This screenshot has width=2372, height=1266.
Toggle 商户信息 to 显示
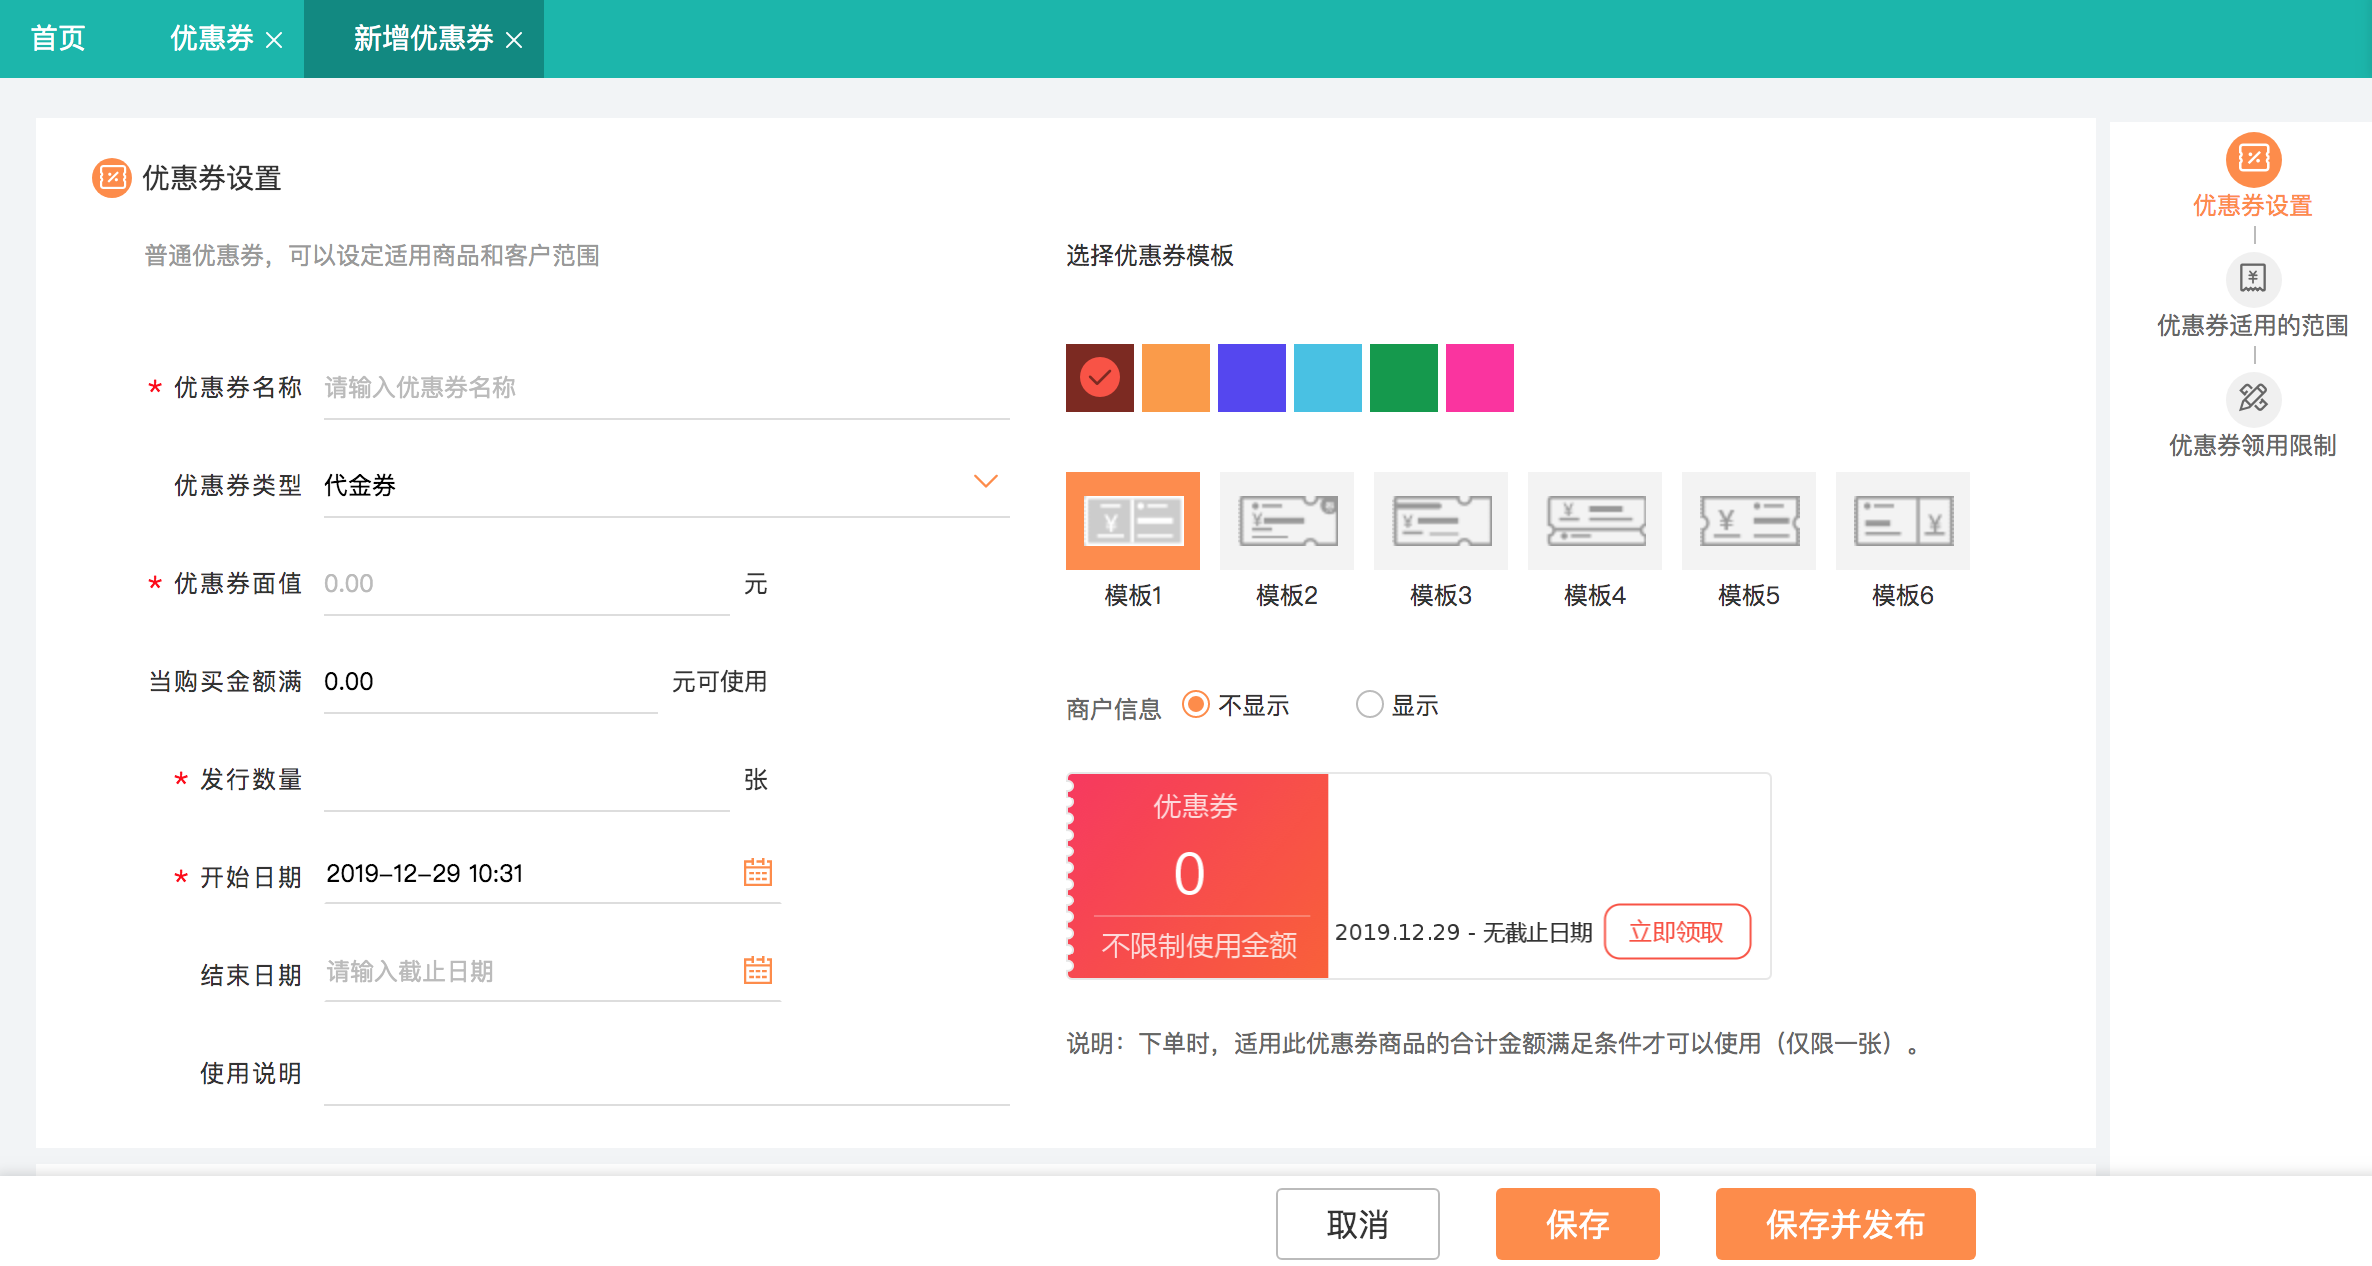tap(1365, 704)
